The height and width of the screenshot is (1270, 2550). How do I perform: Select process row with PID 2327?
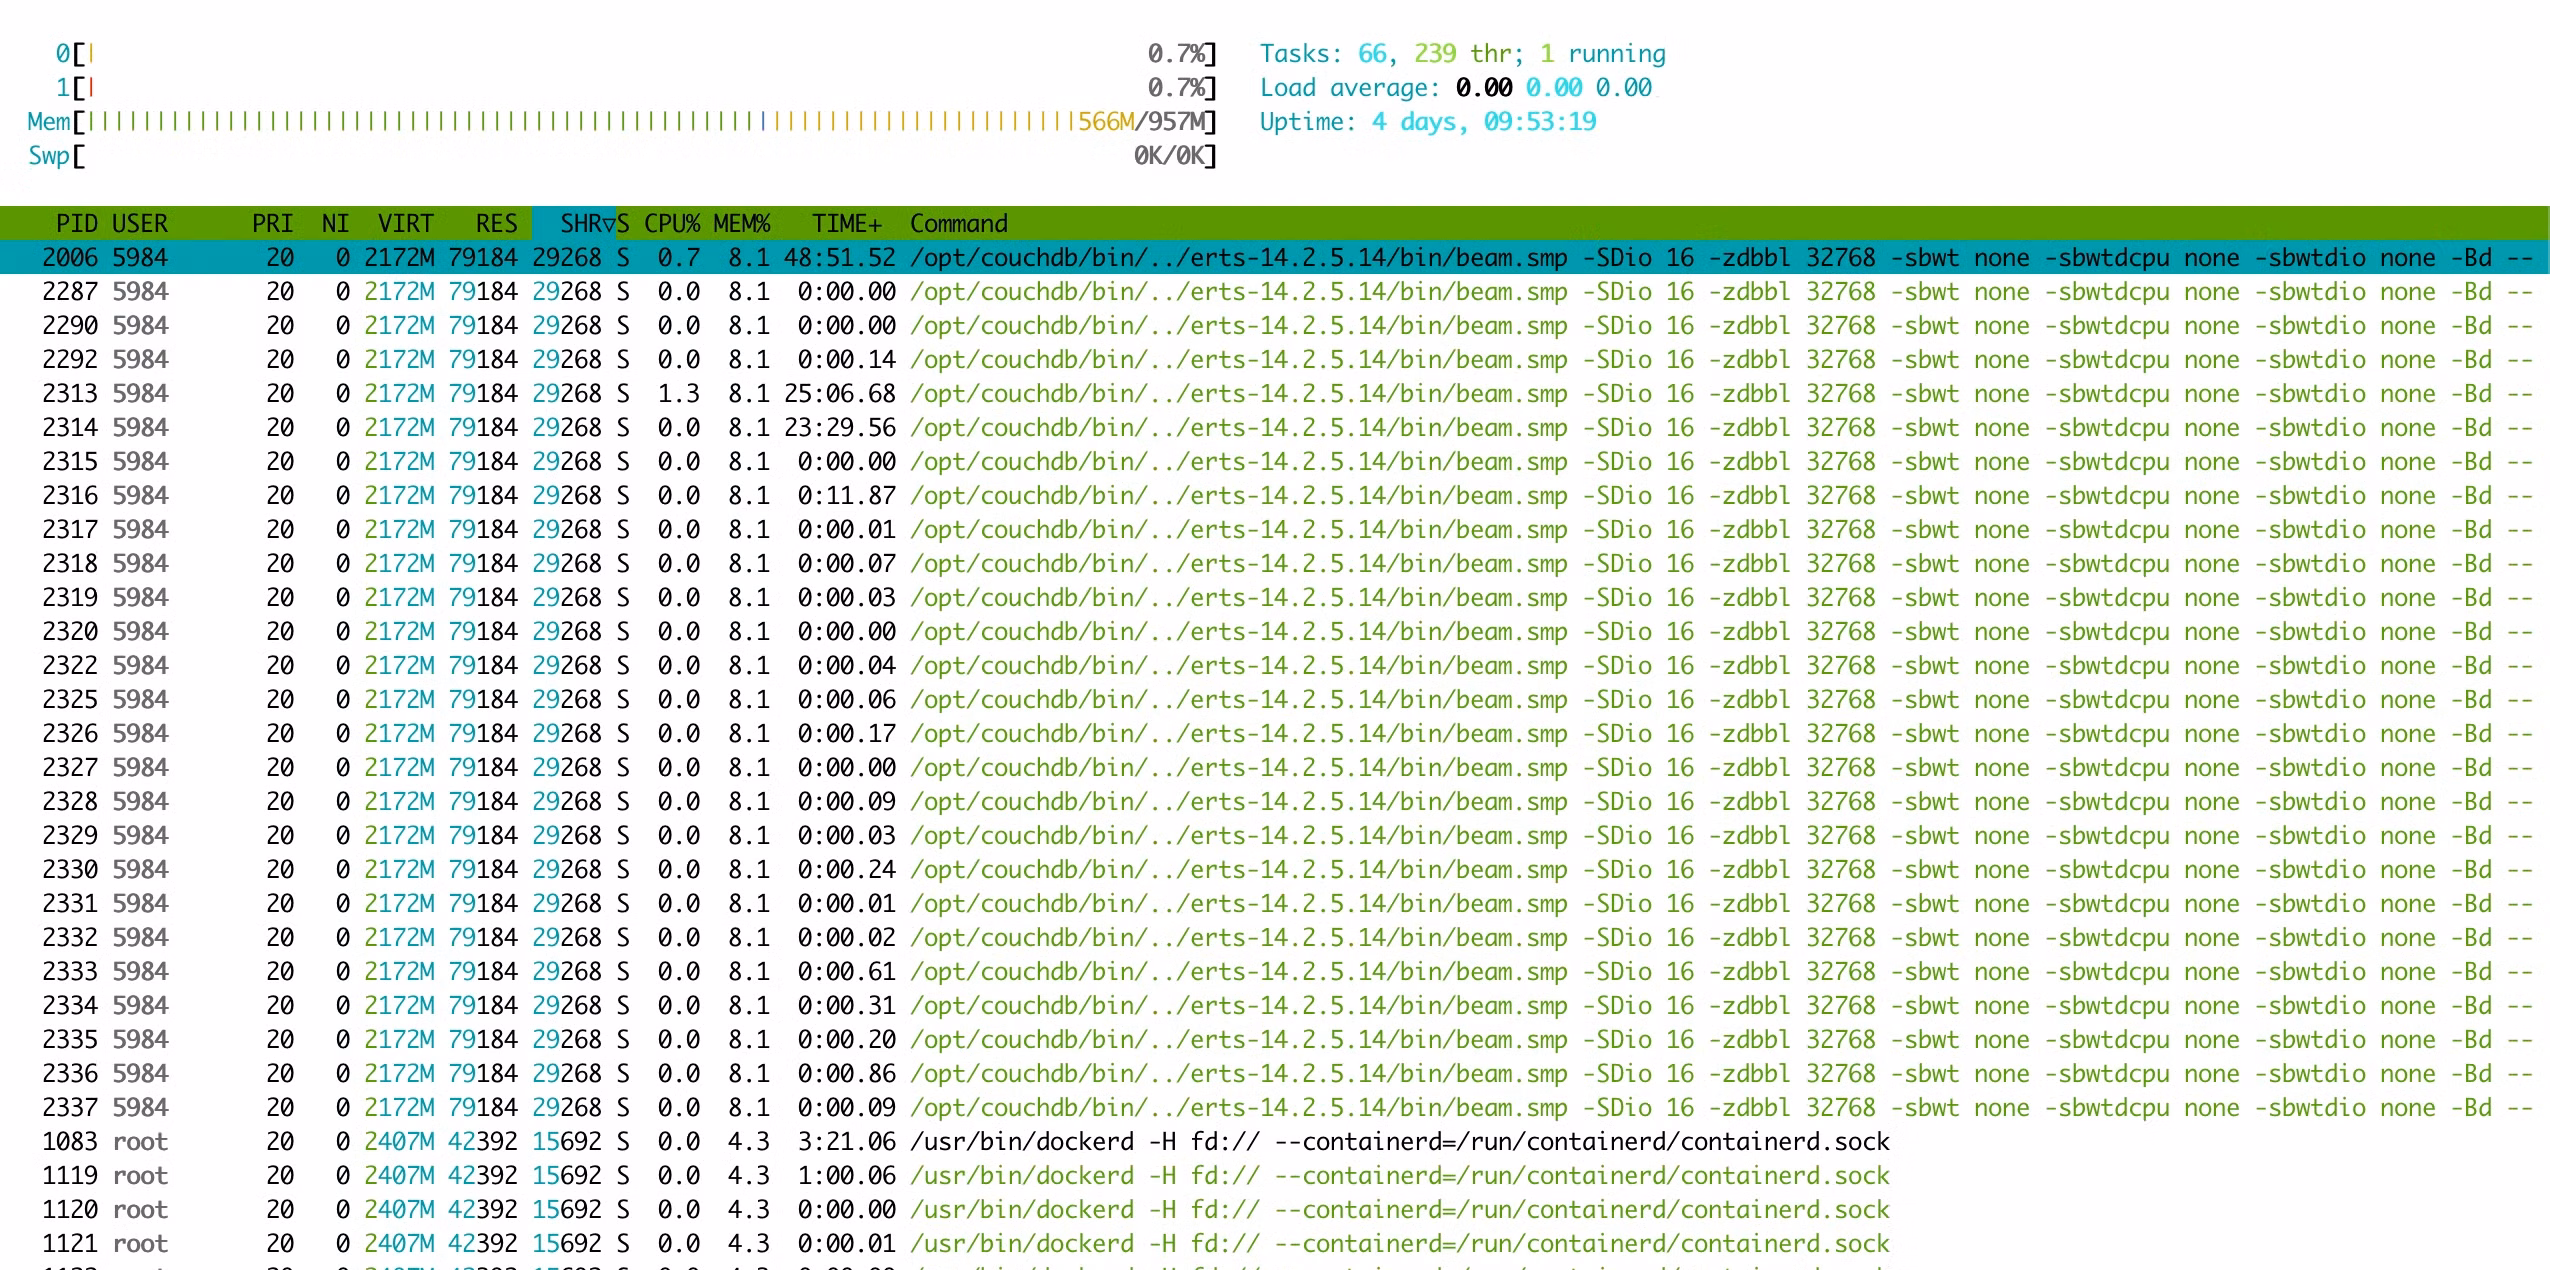(1275, 768)
